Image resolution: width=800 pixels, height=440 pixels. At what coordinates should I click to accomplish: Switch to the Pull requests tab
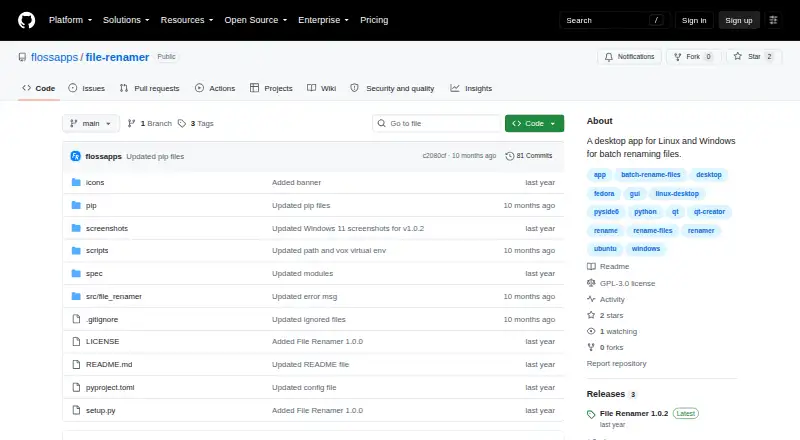click(x=149, y=88)
